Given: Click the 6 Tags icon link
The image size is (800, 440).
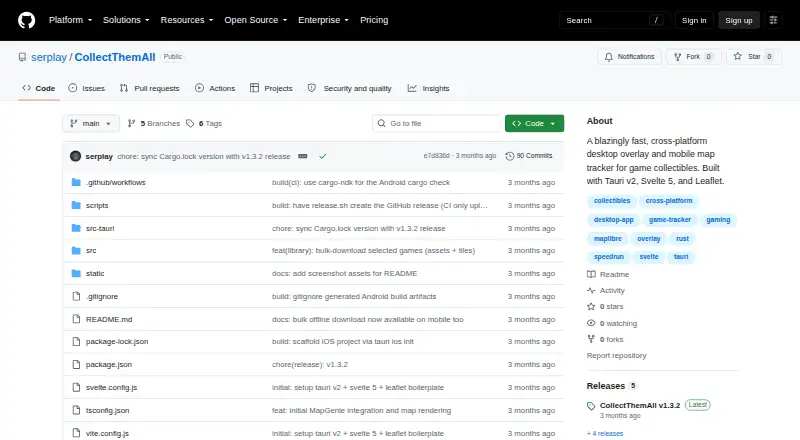Looking at the screenshot, I should tap(190, 124).
